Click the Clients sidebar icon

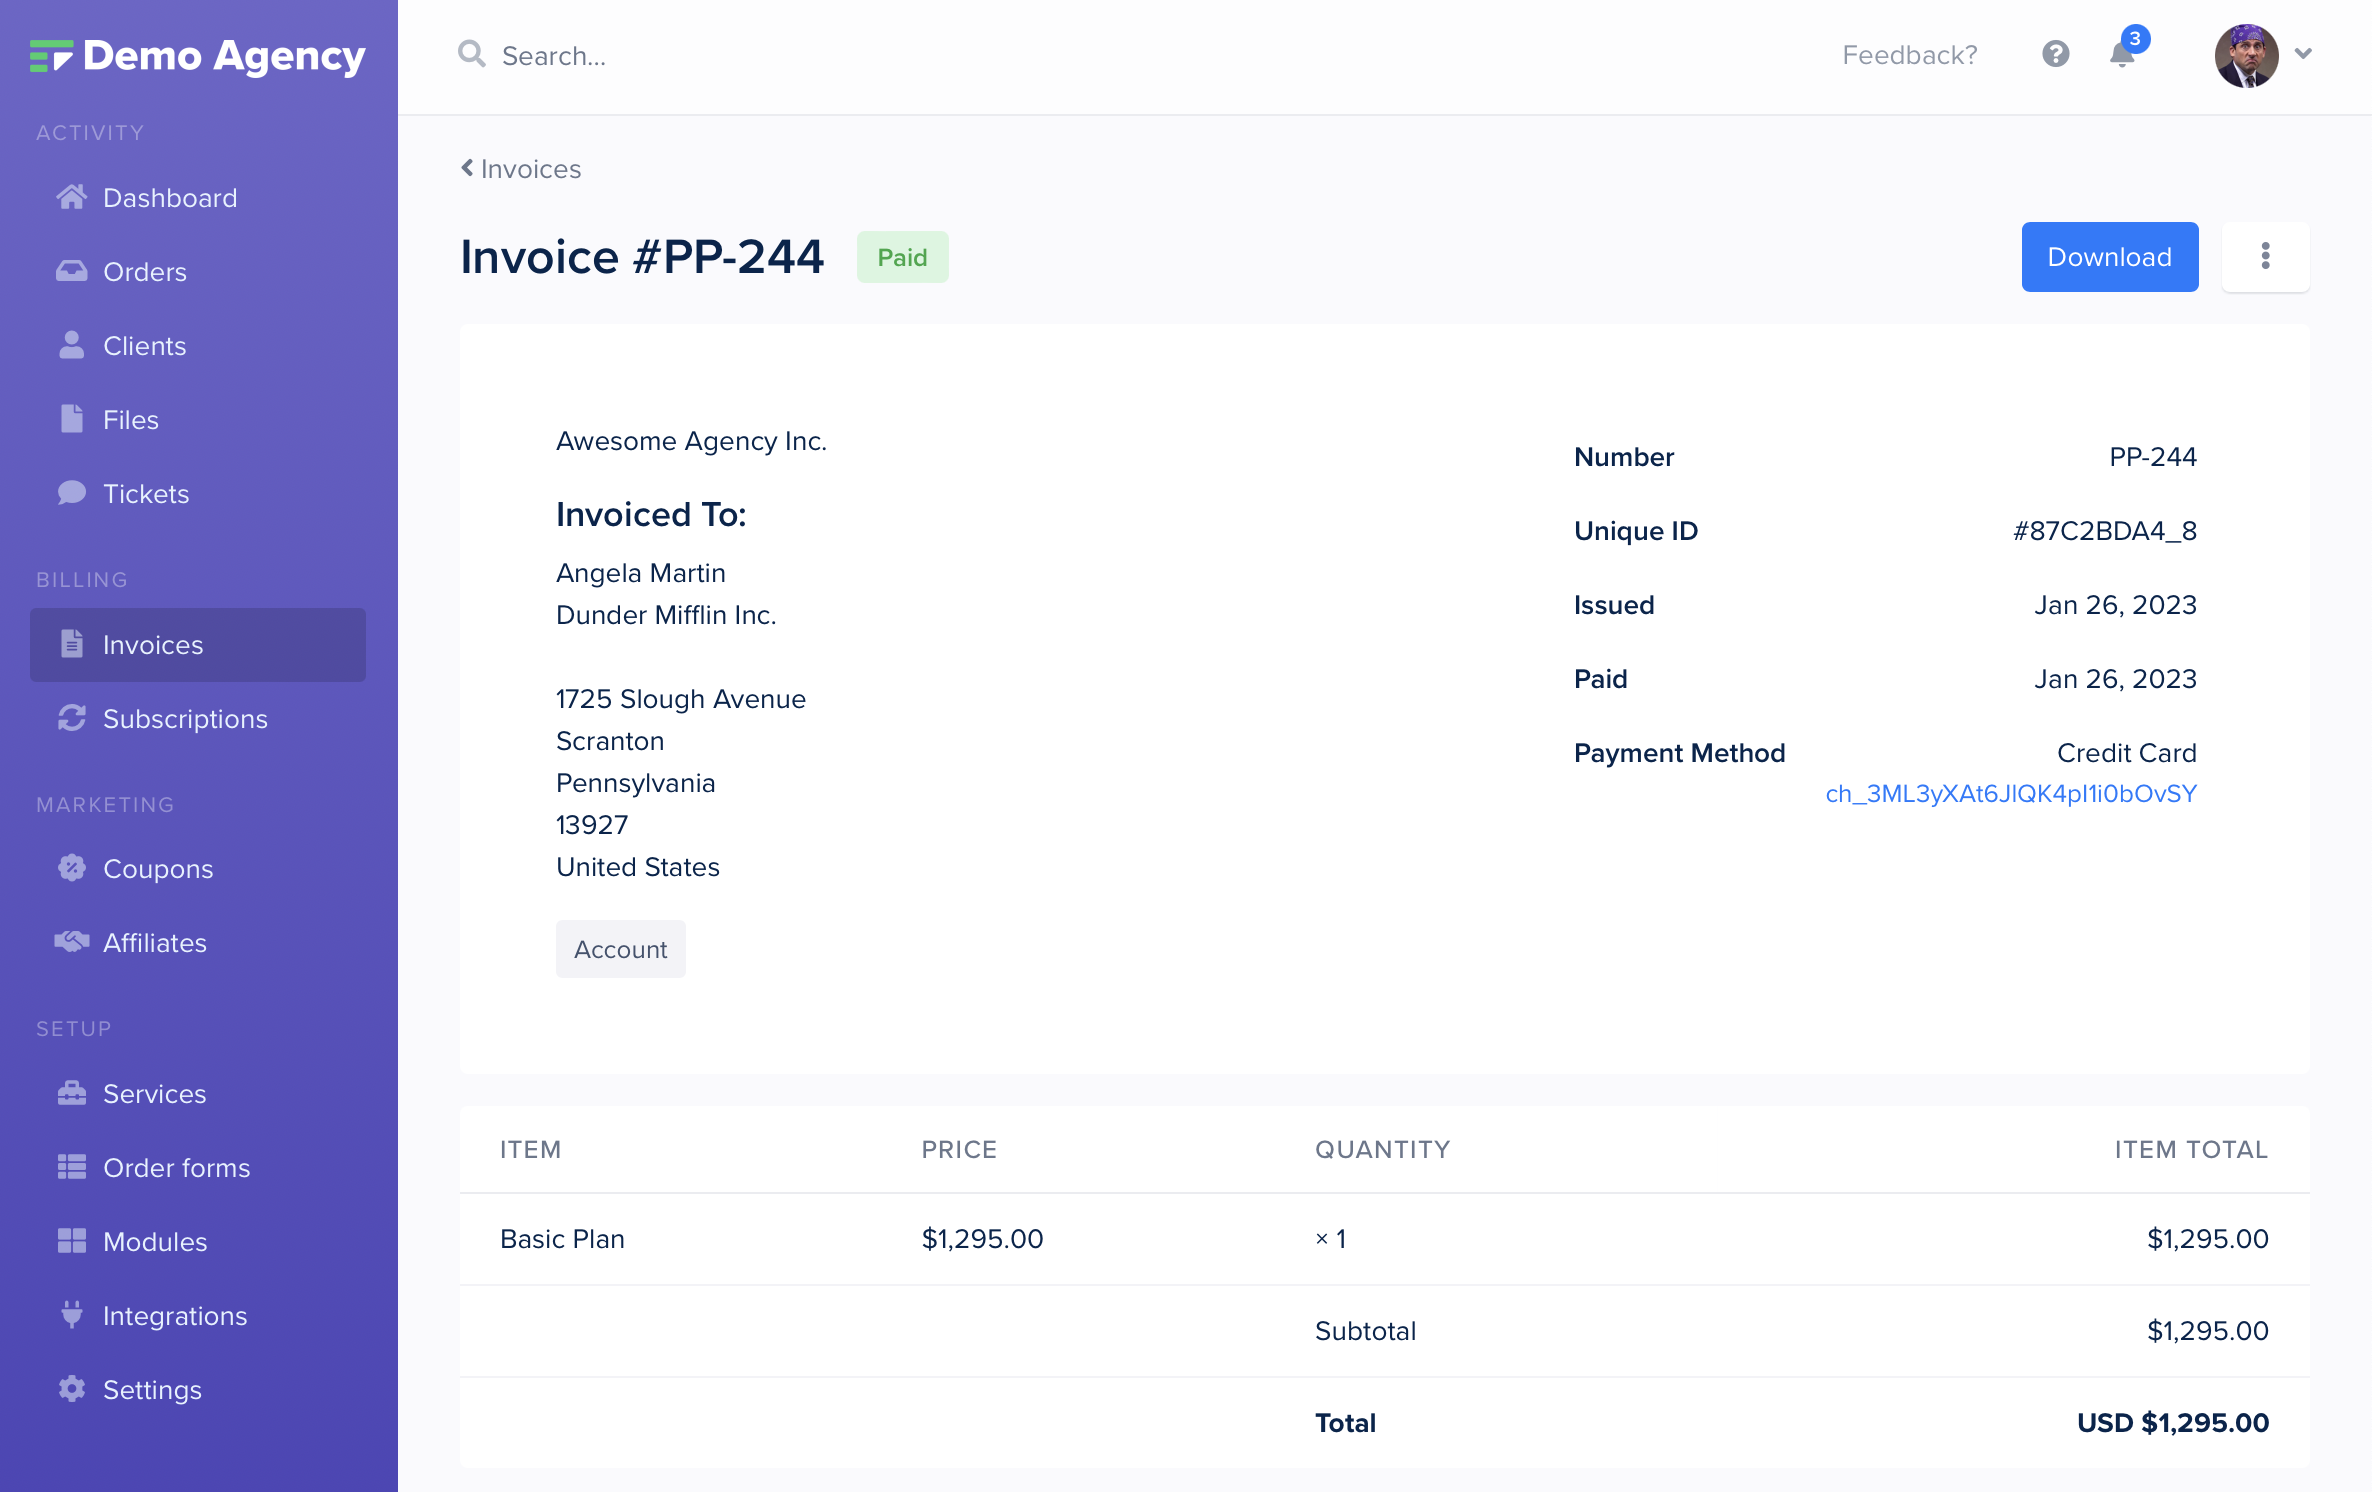(69, 345)
